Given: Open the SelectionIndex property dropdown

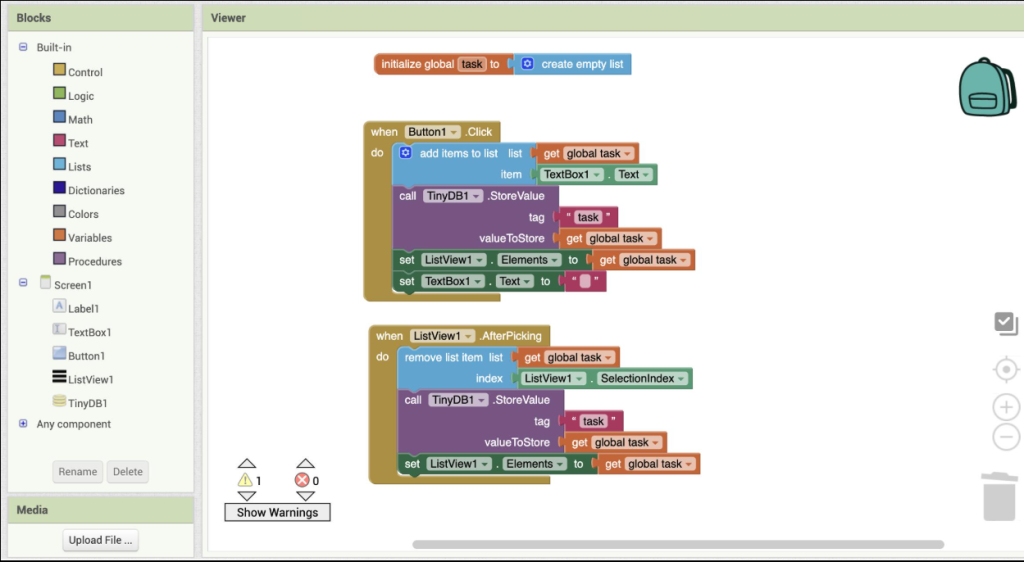Looking at the screenshot, I should [681, 379].
